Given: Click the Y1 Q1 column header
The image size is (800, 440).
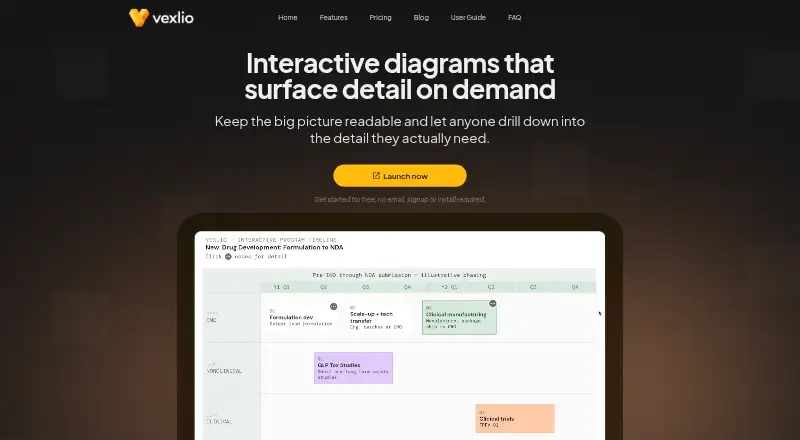Looking at the screenshot, I should point(281,287).
